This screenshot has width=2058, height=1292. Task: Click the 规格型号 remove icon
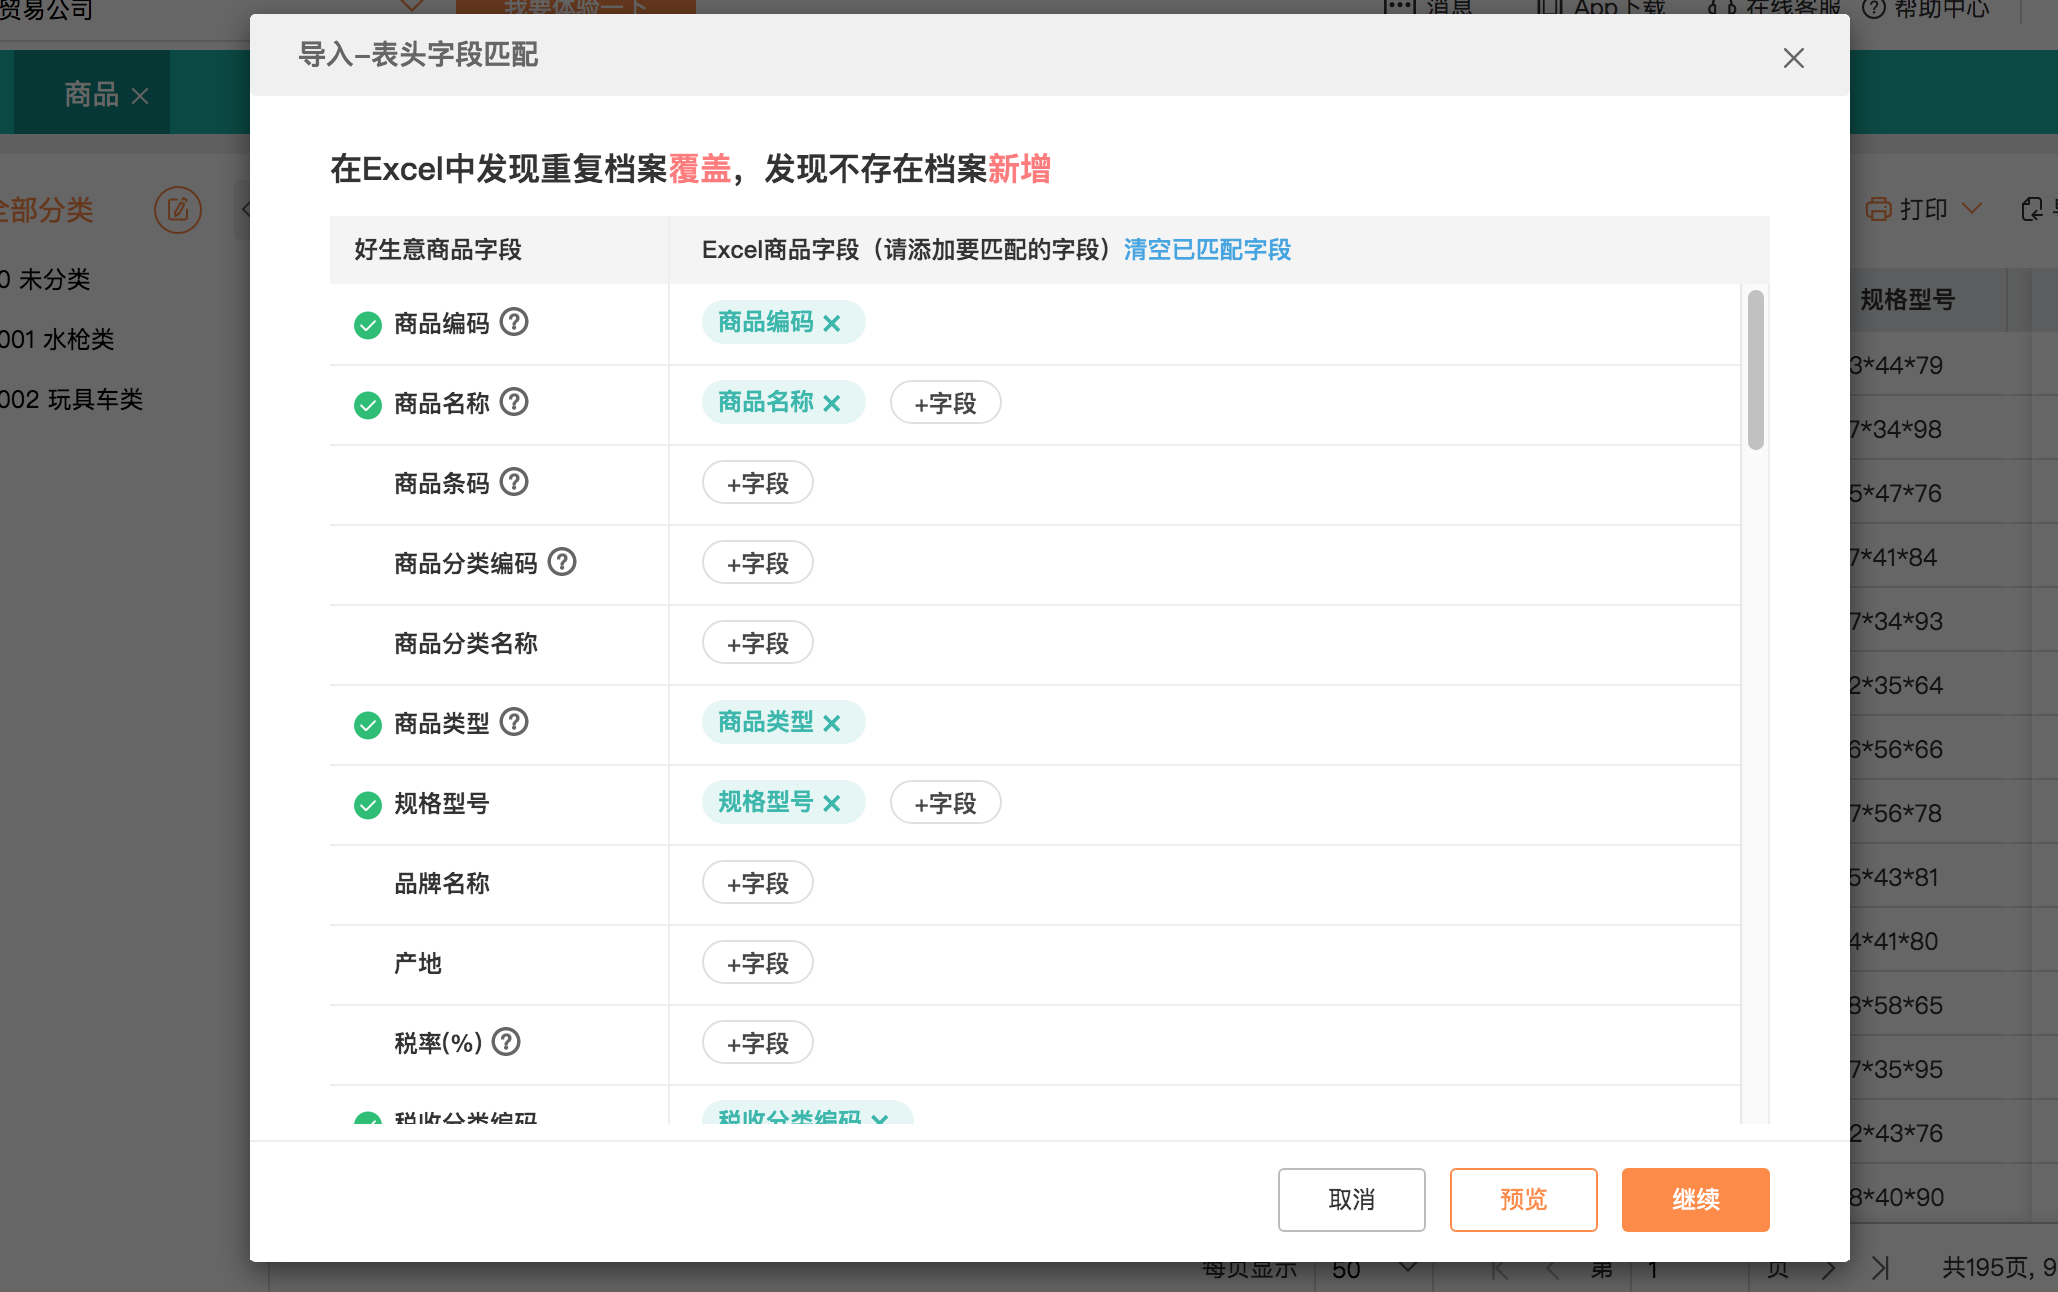[833, 804]
